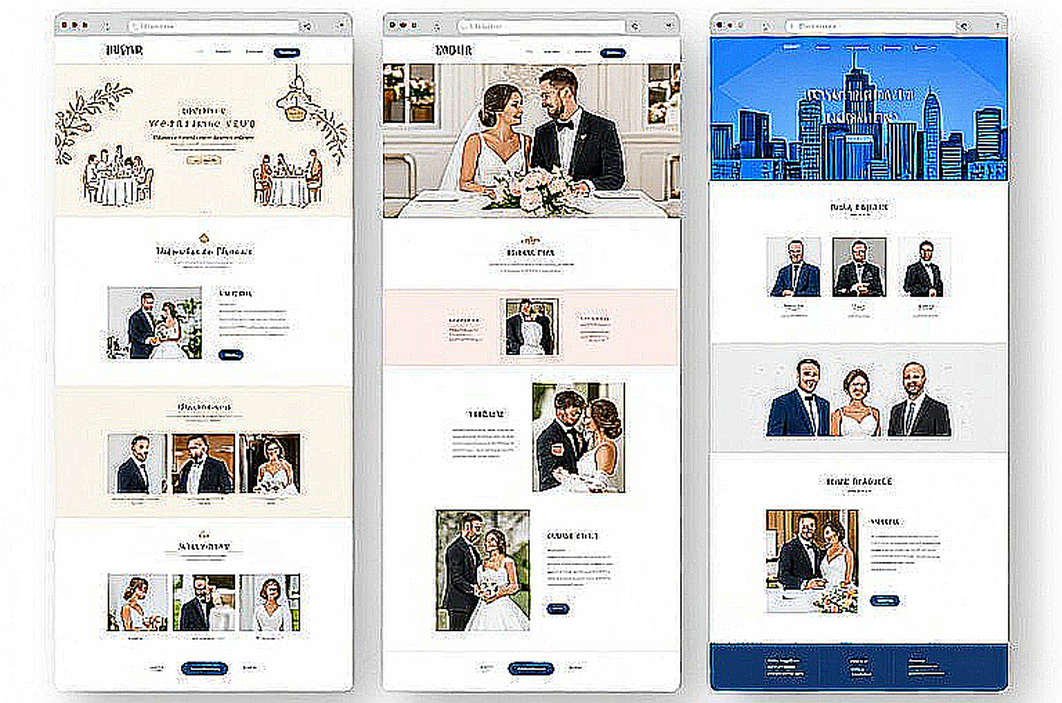Viewport: 1062px width, 703px height.
Task: Click the icon before the right window's address bar
Action: click(766, 26)
